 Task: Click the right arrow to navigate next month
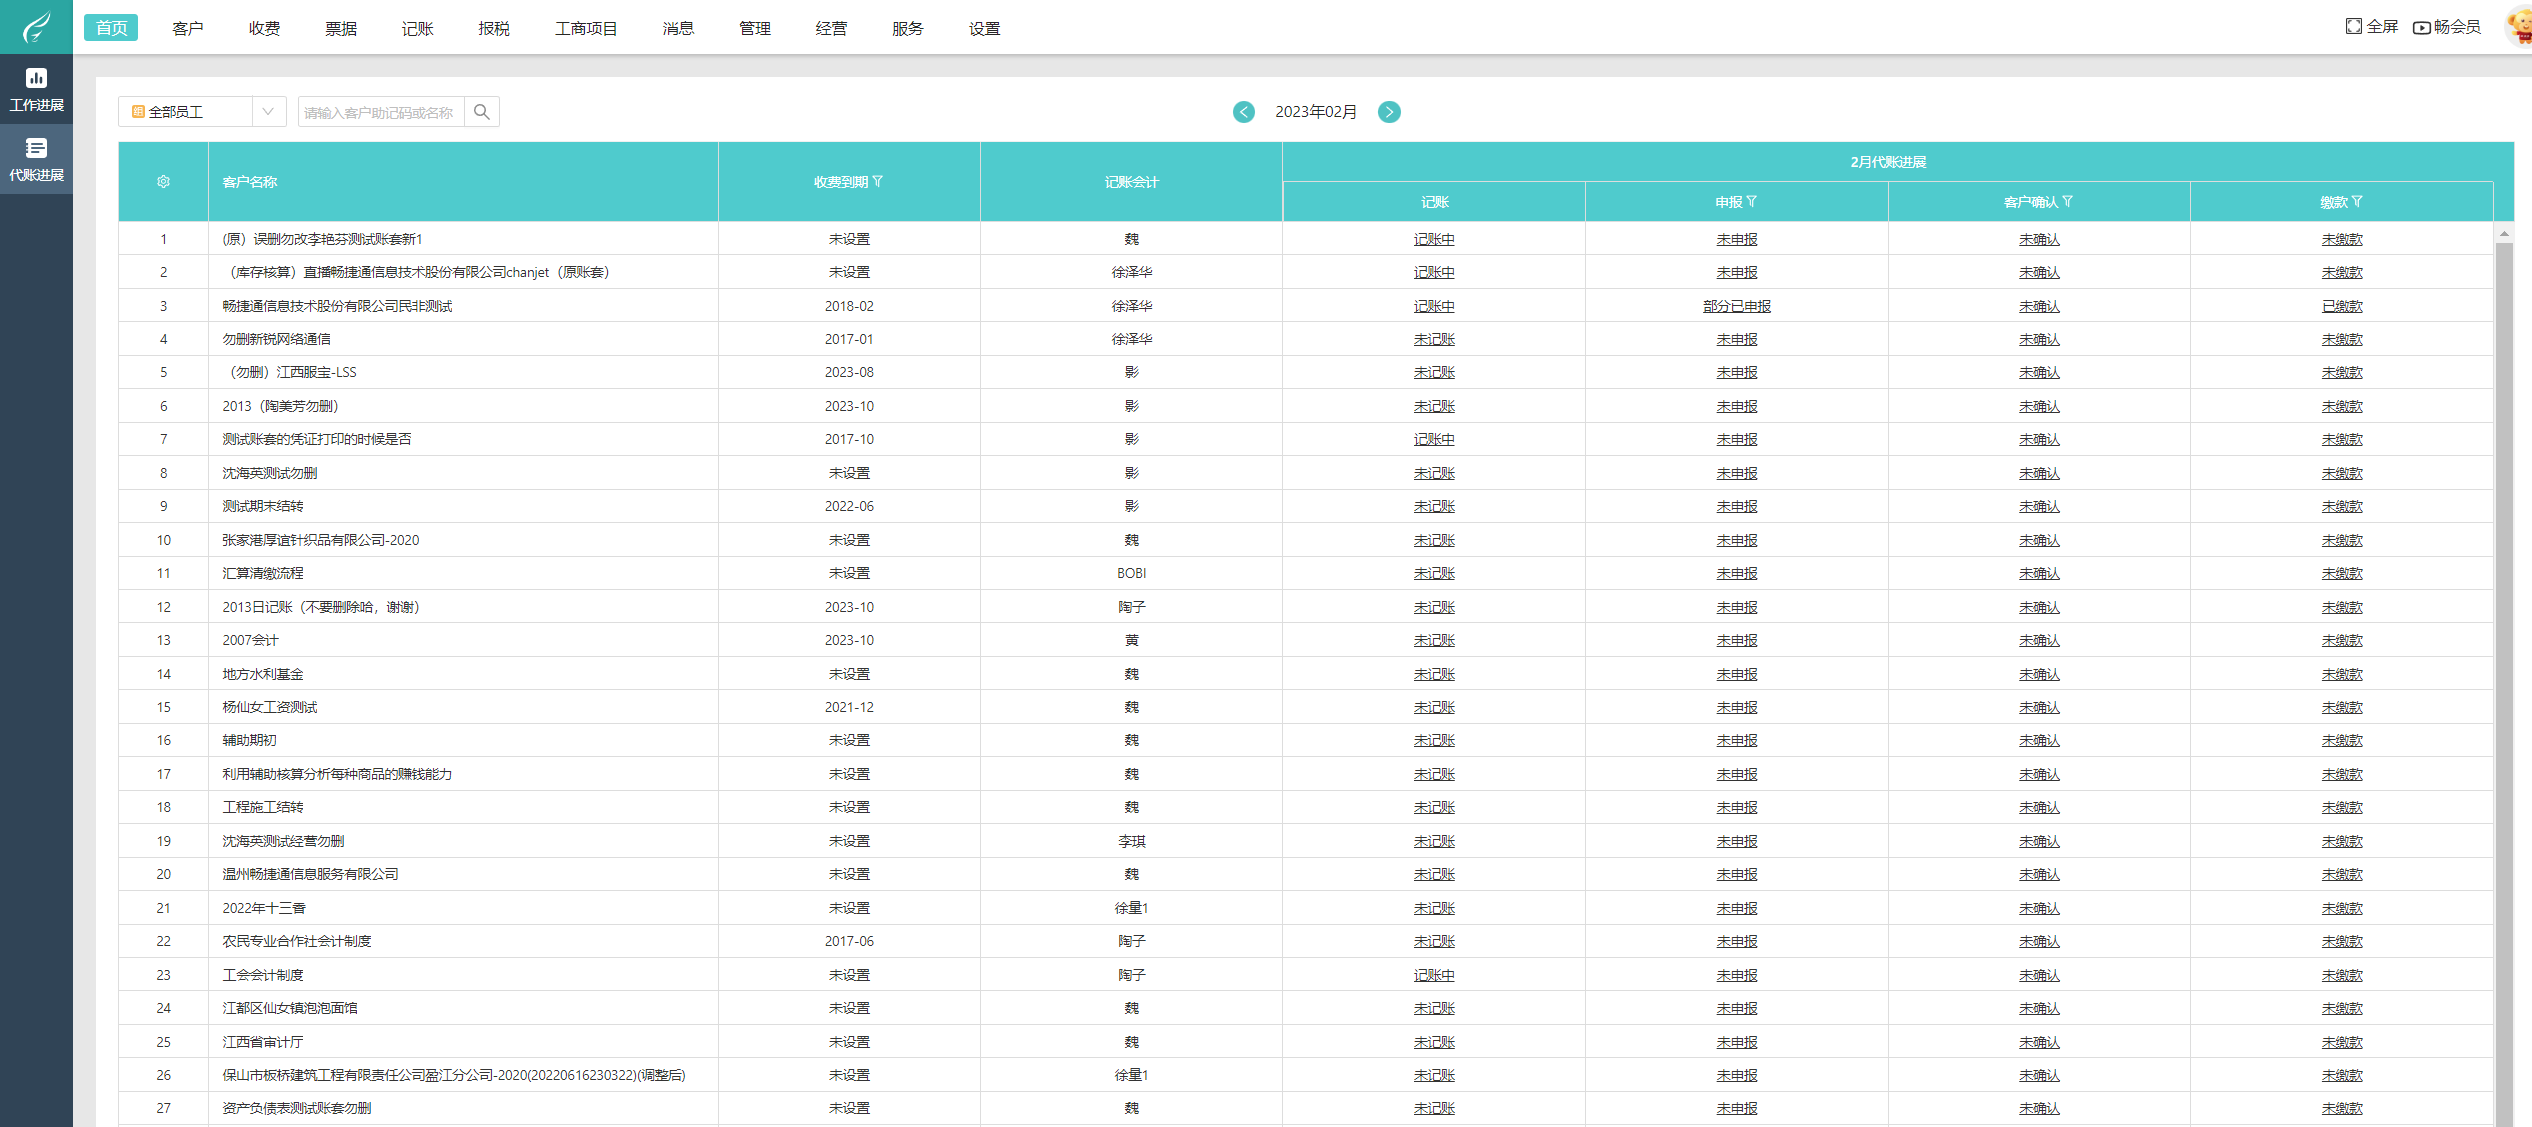(x=1392, y=111)
